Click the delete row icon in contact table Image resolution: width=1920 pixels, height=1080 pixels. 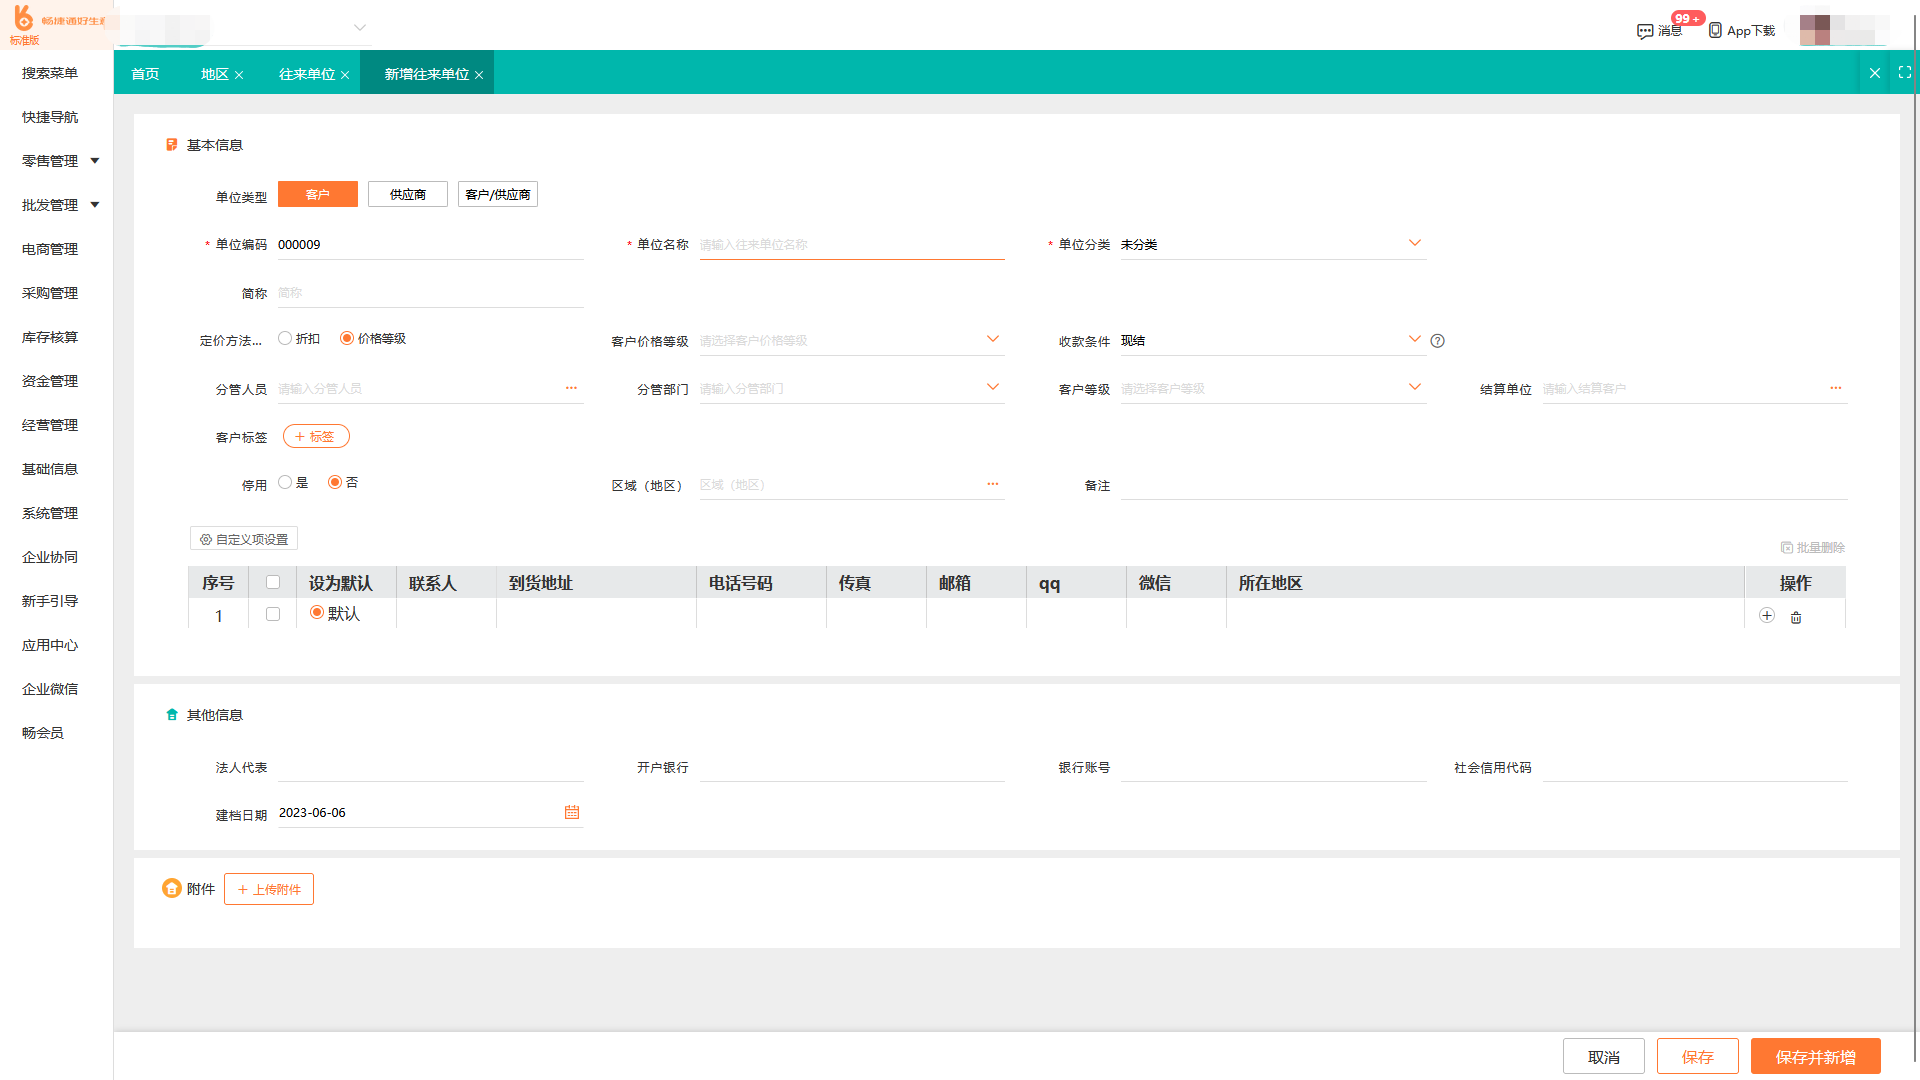tap(1796, 617)
